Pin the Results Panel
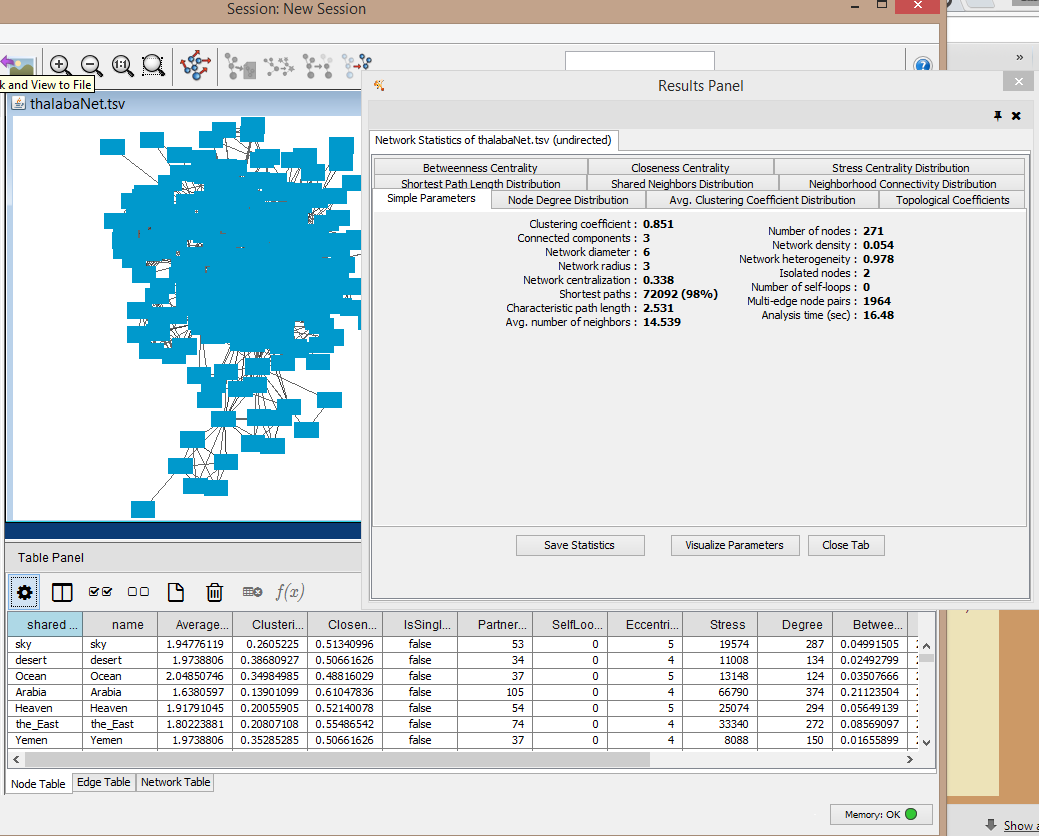Image resolution: width=1039 pixels, height=836 pixels. 997,116
